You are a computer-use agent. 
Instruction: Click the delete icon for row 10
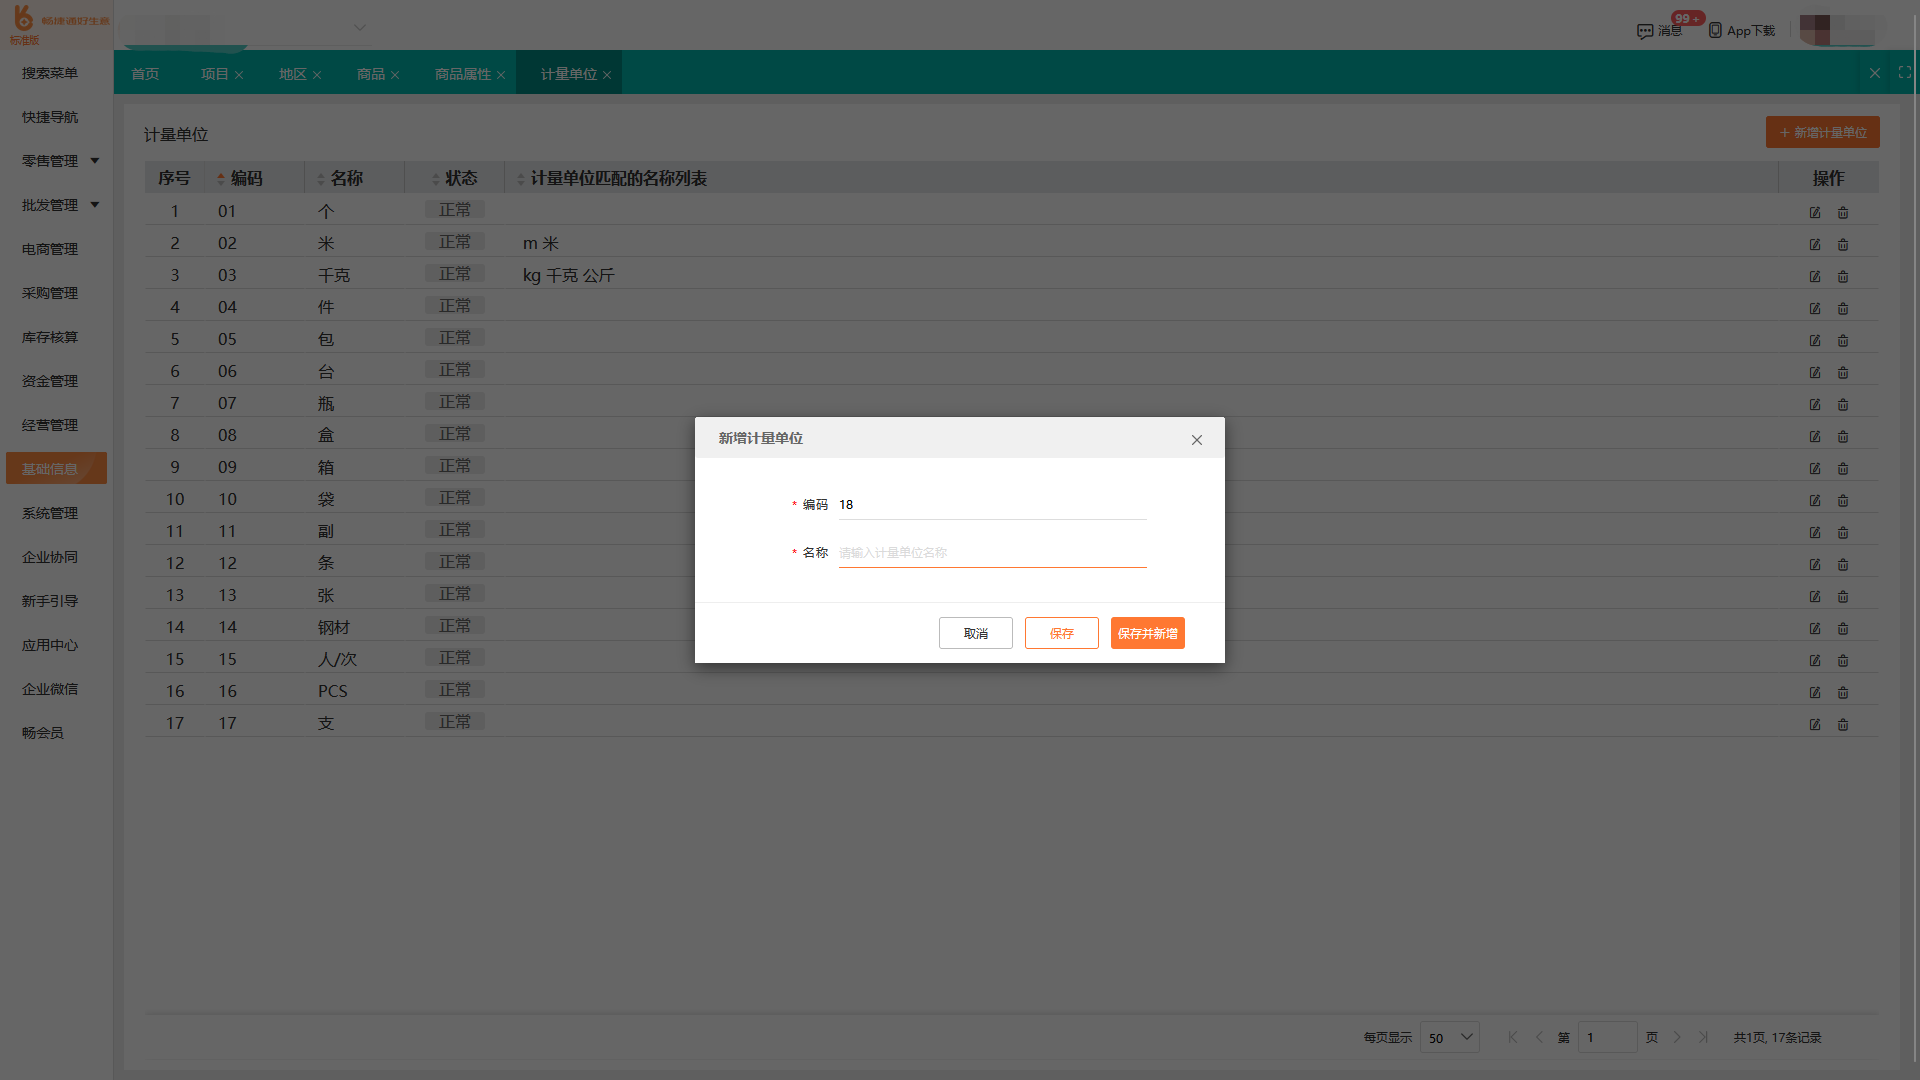point(1844,500)
